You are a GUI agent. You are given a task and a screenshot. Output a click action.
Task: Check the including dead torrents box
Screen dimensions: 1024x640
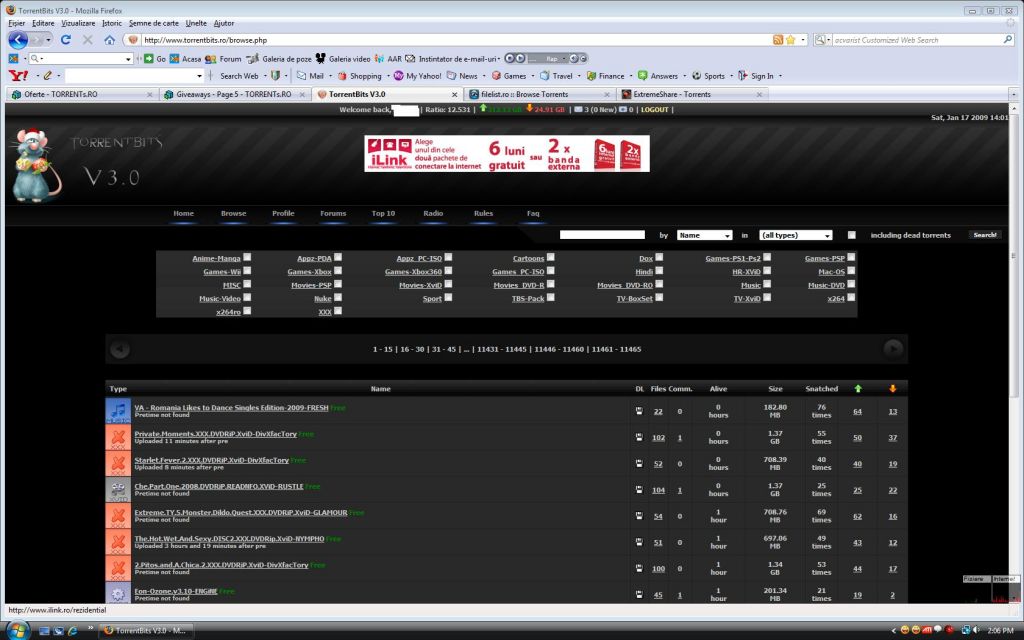tap(852, 235)
